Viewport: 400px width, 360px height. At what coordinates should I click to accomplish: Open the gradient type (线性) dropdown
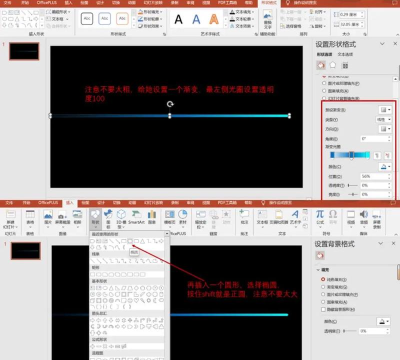point(384,119)
